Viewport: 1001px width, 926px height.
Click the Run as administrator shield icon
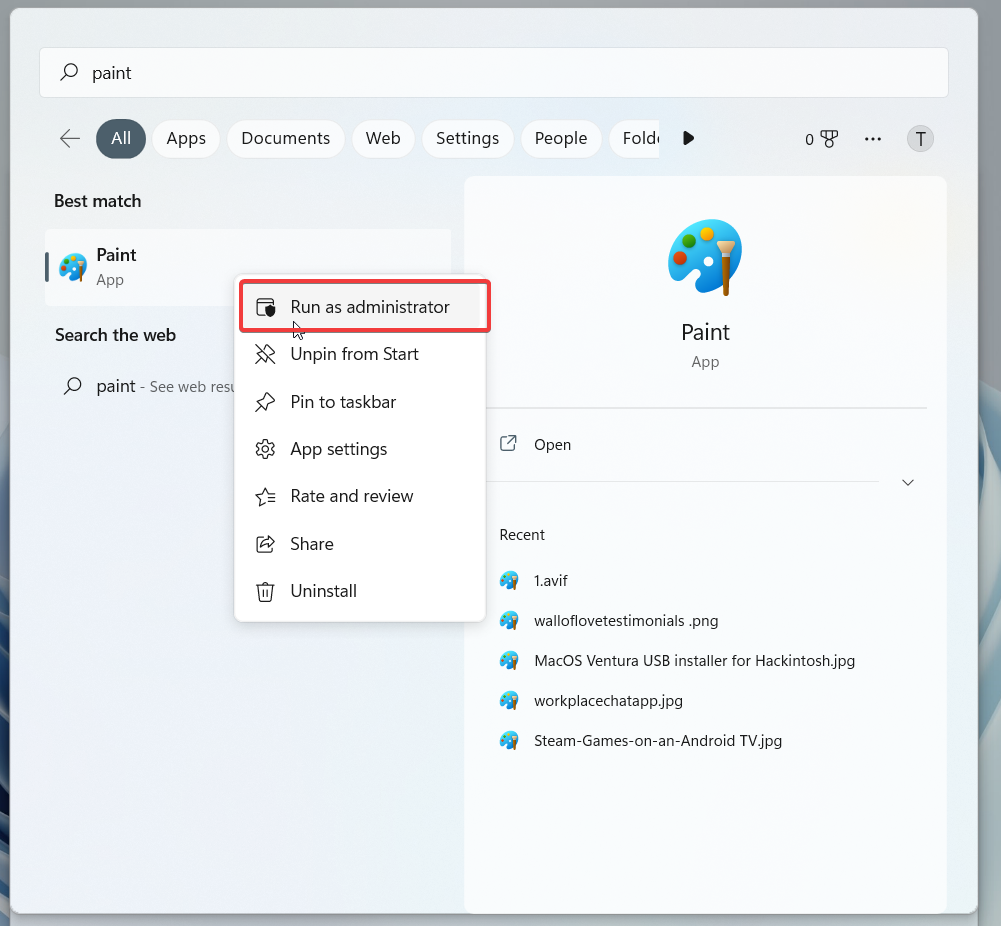pos(265,307)
